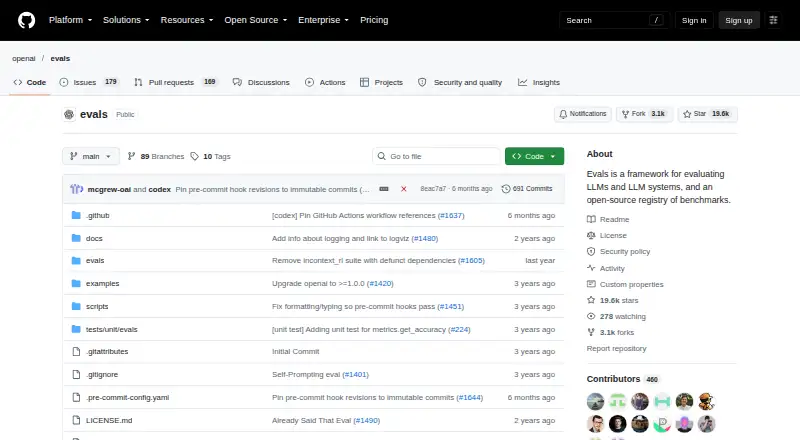
Task: Fork the repository with Fork button
Action: (644, 114)
